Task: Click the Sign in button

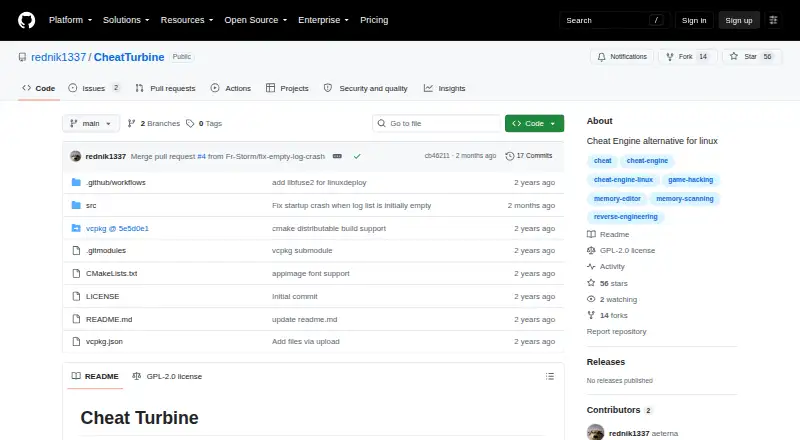Action: [694, 20]
